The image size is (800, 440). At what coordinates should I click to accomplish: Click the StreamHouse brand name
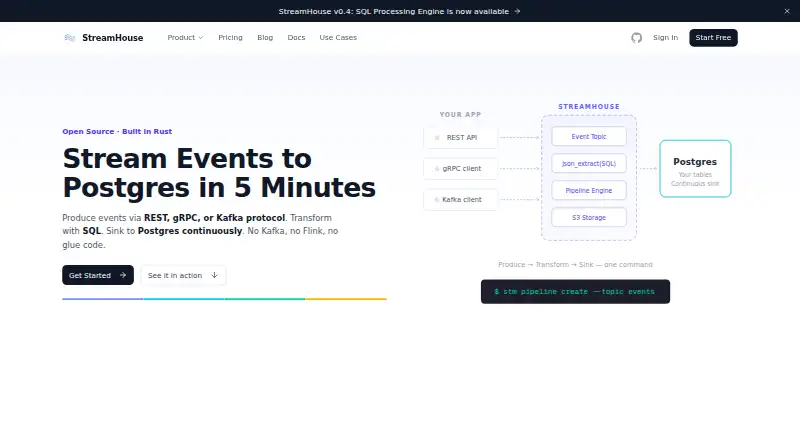click(x=113, y=38)
